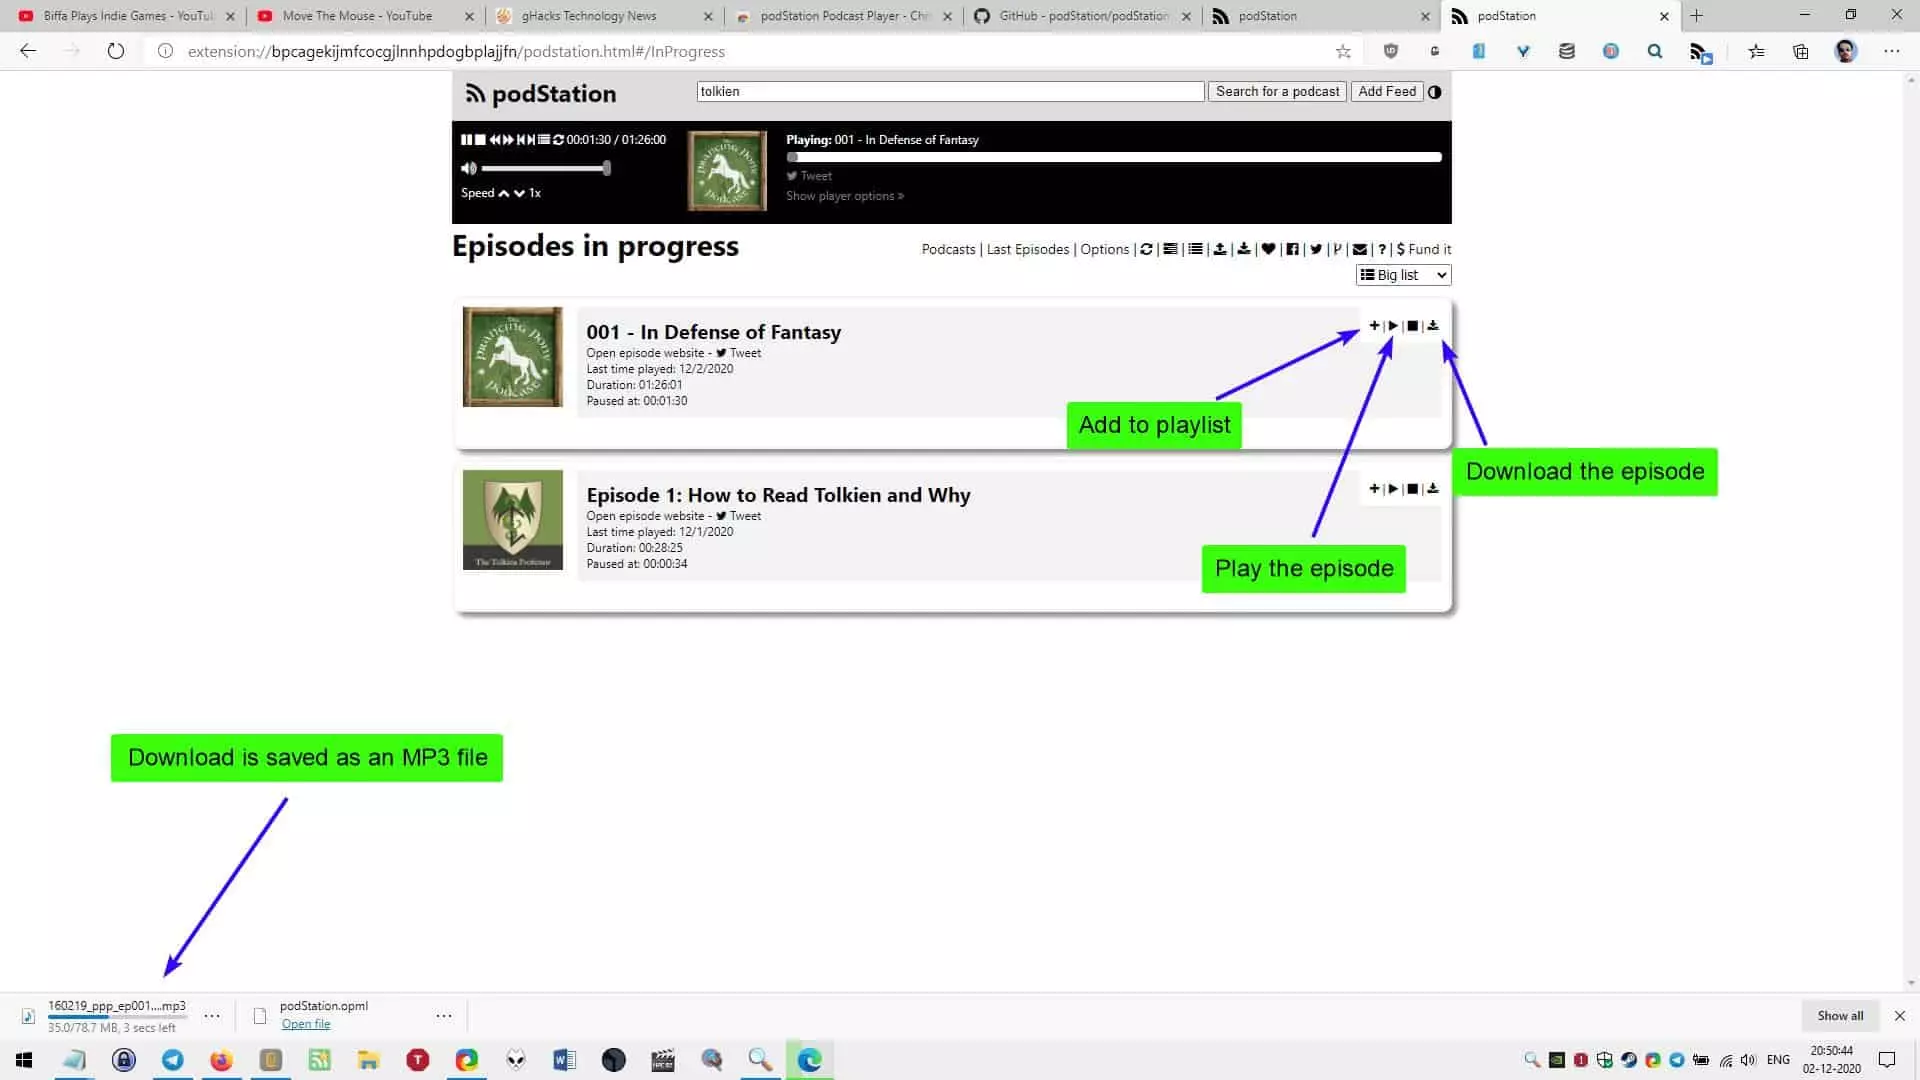Toggle the Twitter share button
The width and height of the screenshot is (1920, 1080).
coord(1316,249)
